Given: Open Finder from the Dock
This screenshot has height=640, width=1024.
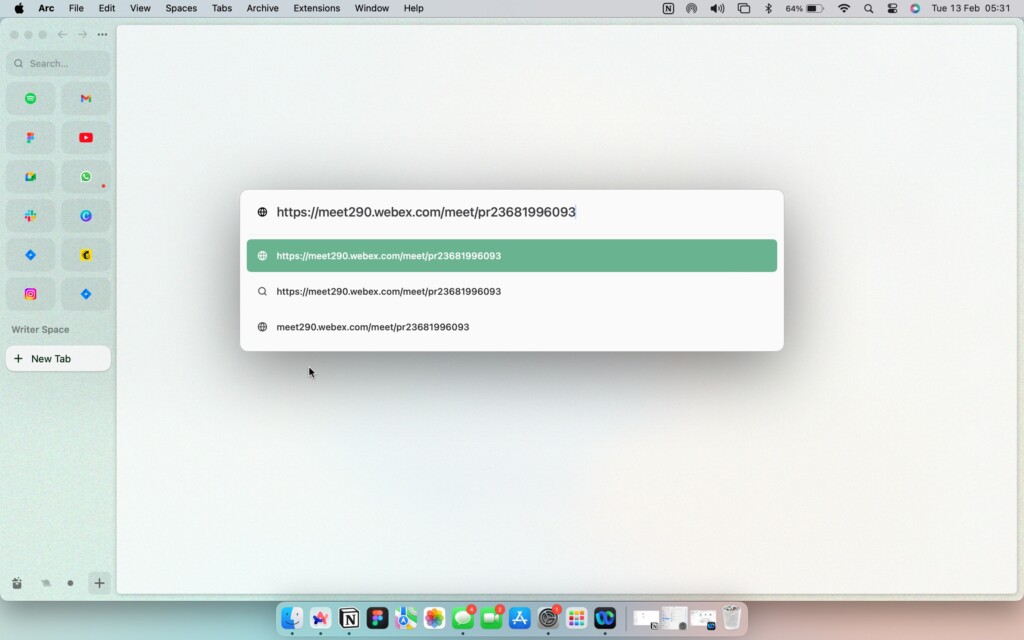Looking at the screenshot, I should (x=292, y=617).
